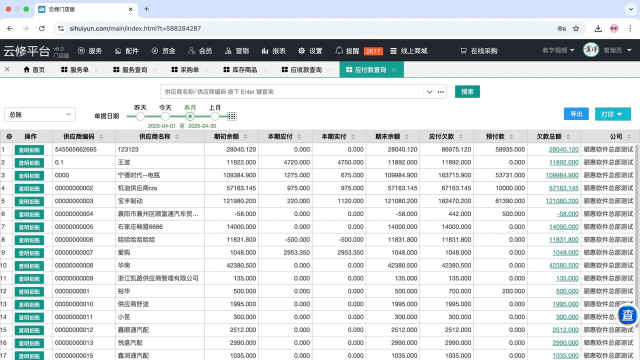Click the user avatar image

(591, 50)
